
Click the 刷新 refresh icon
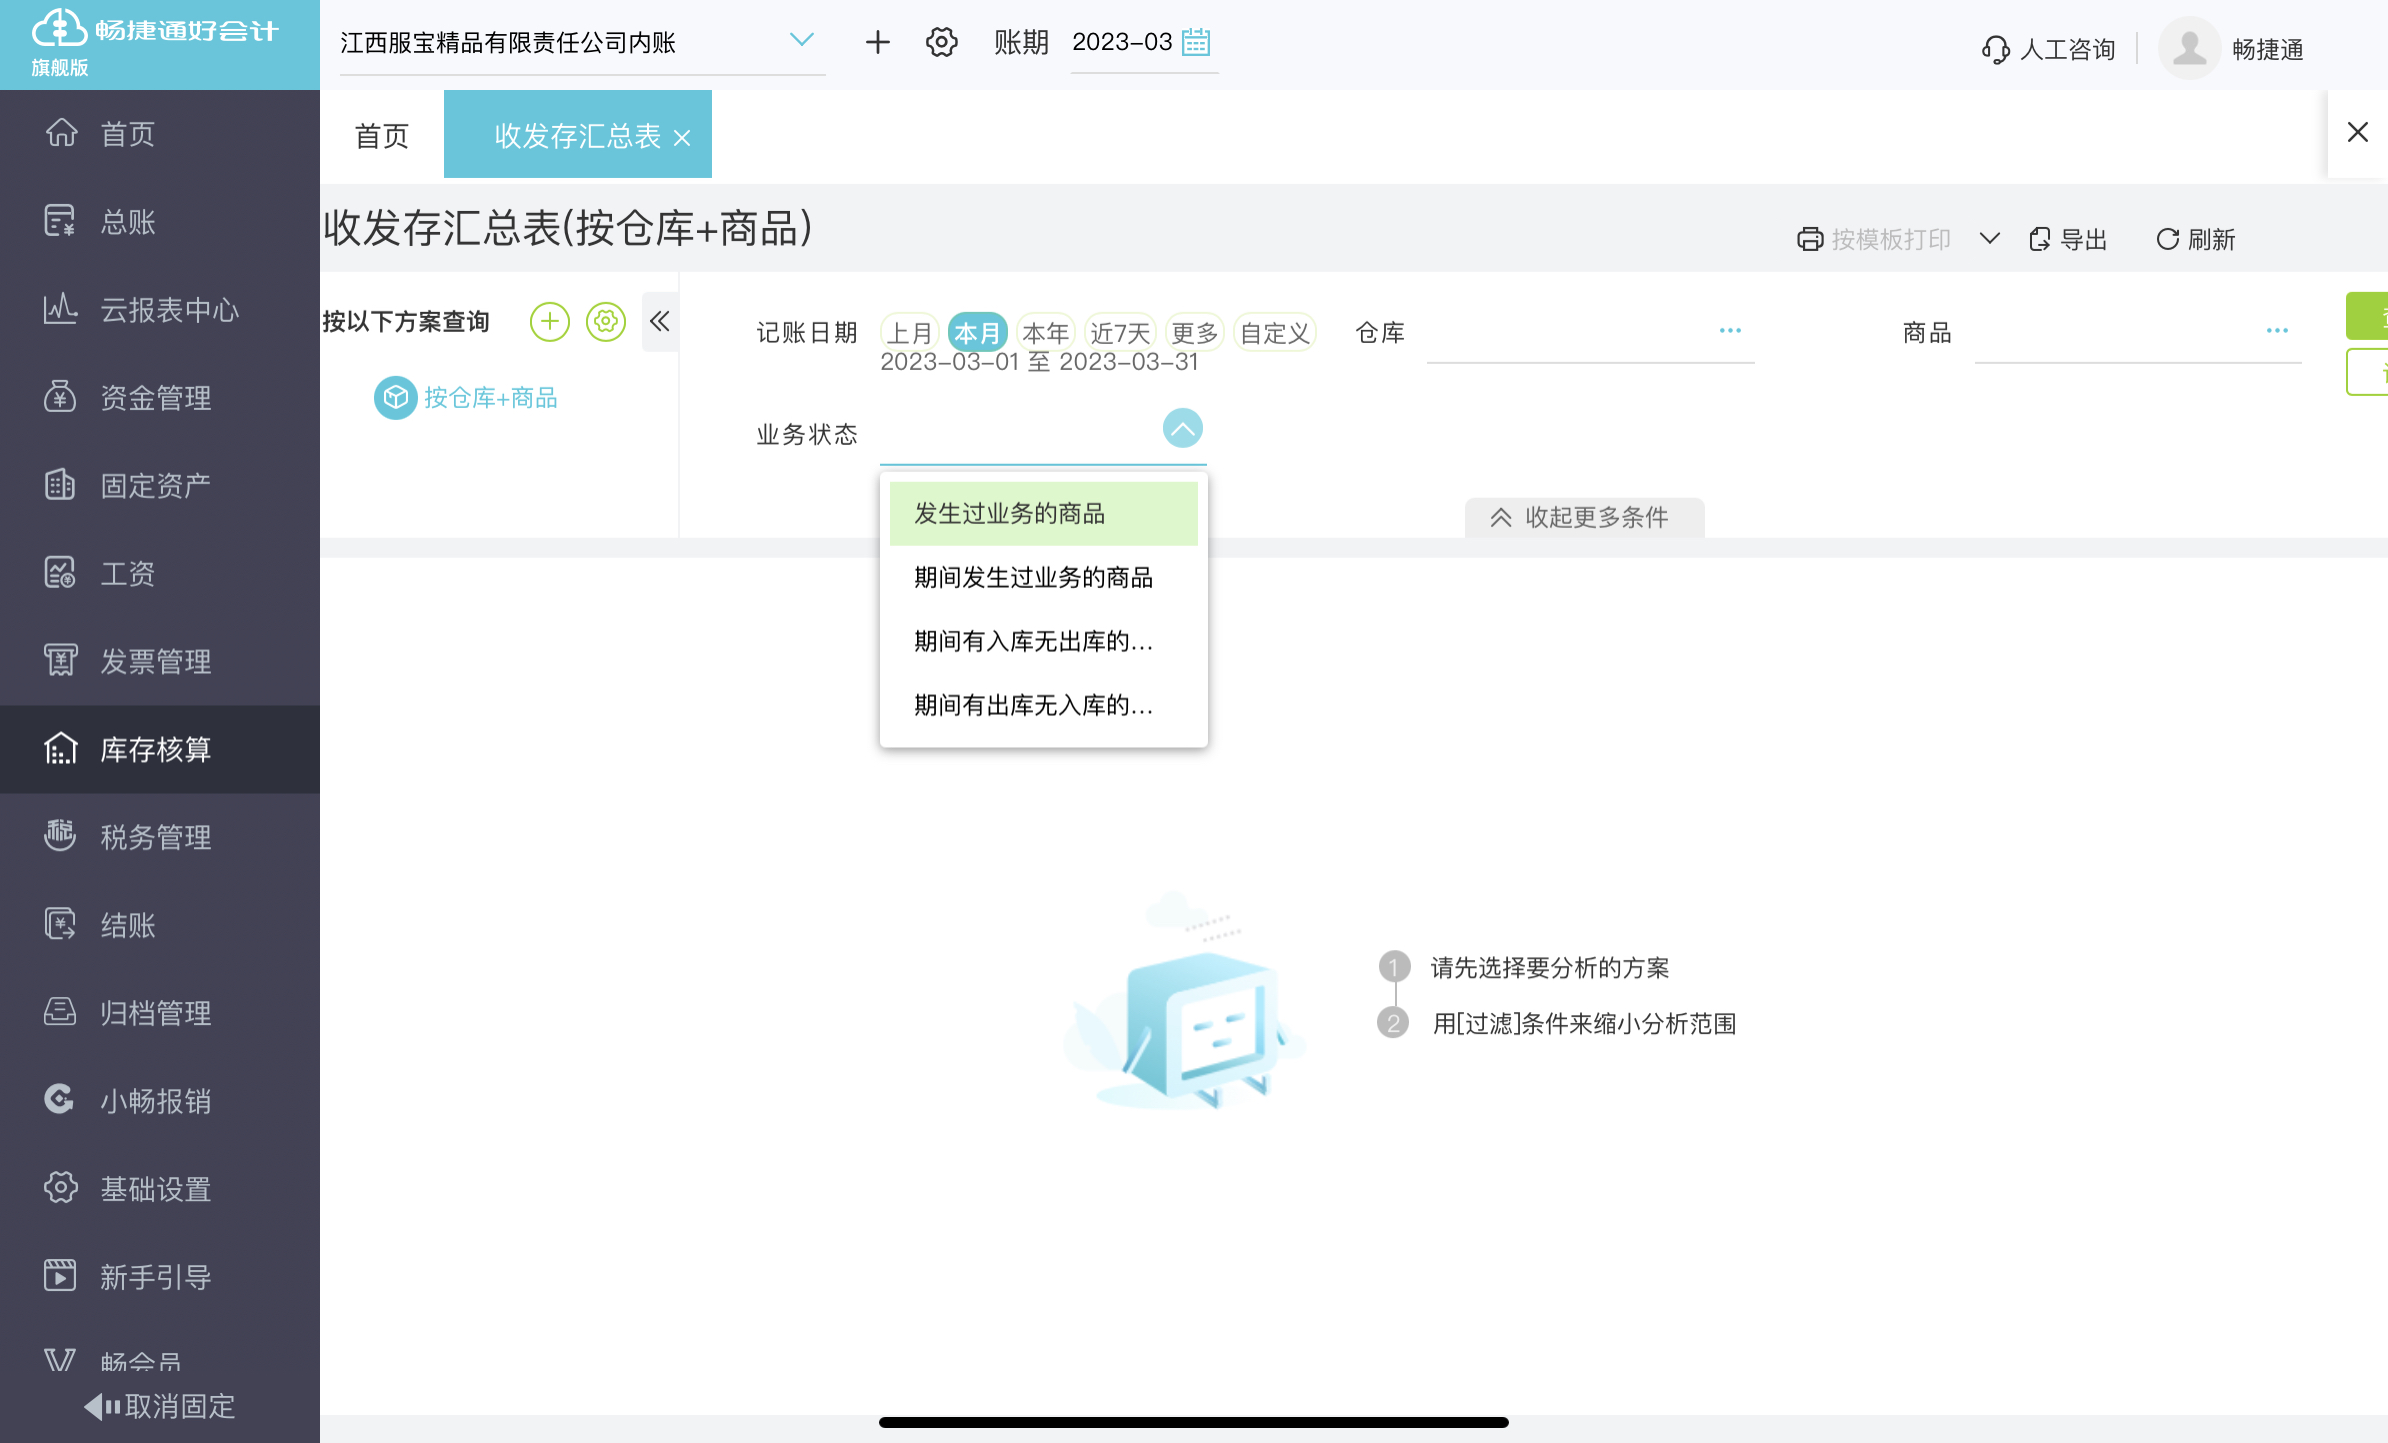pyautogui.click(x=2170, y=239)
